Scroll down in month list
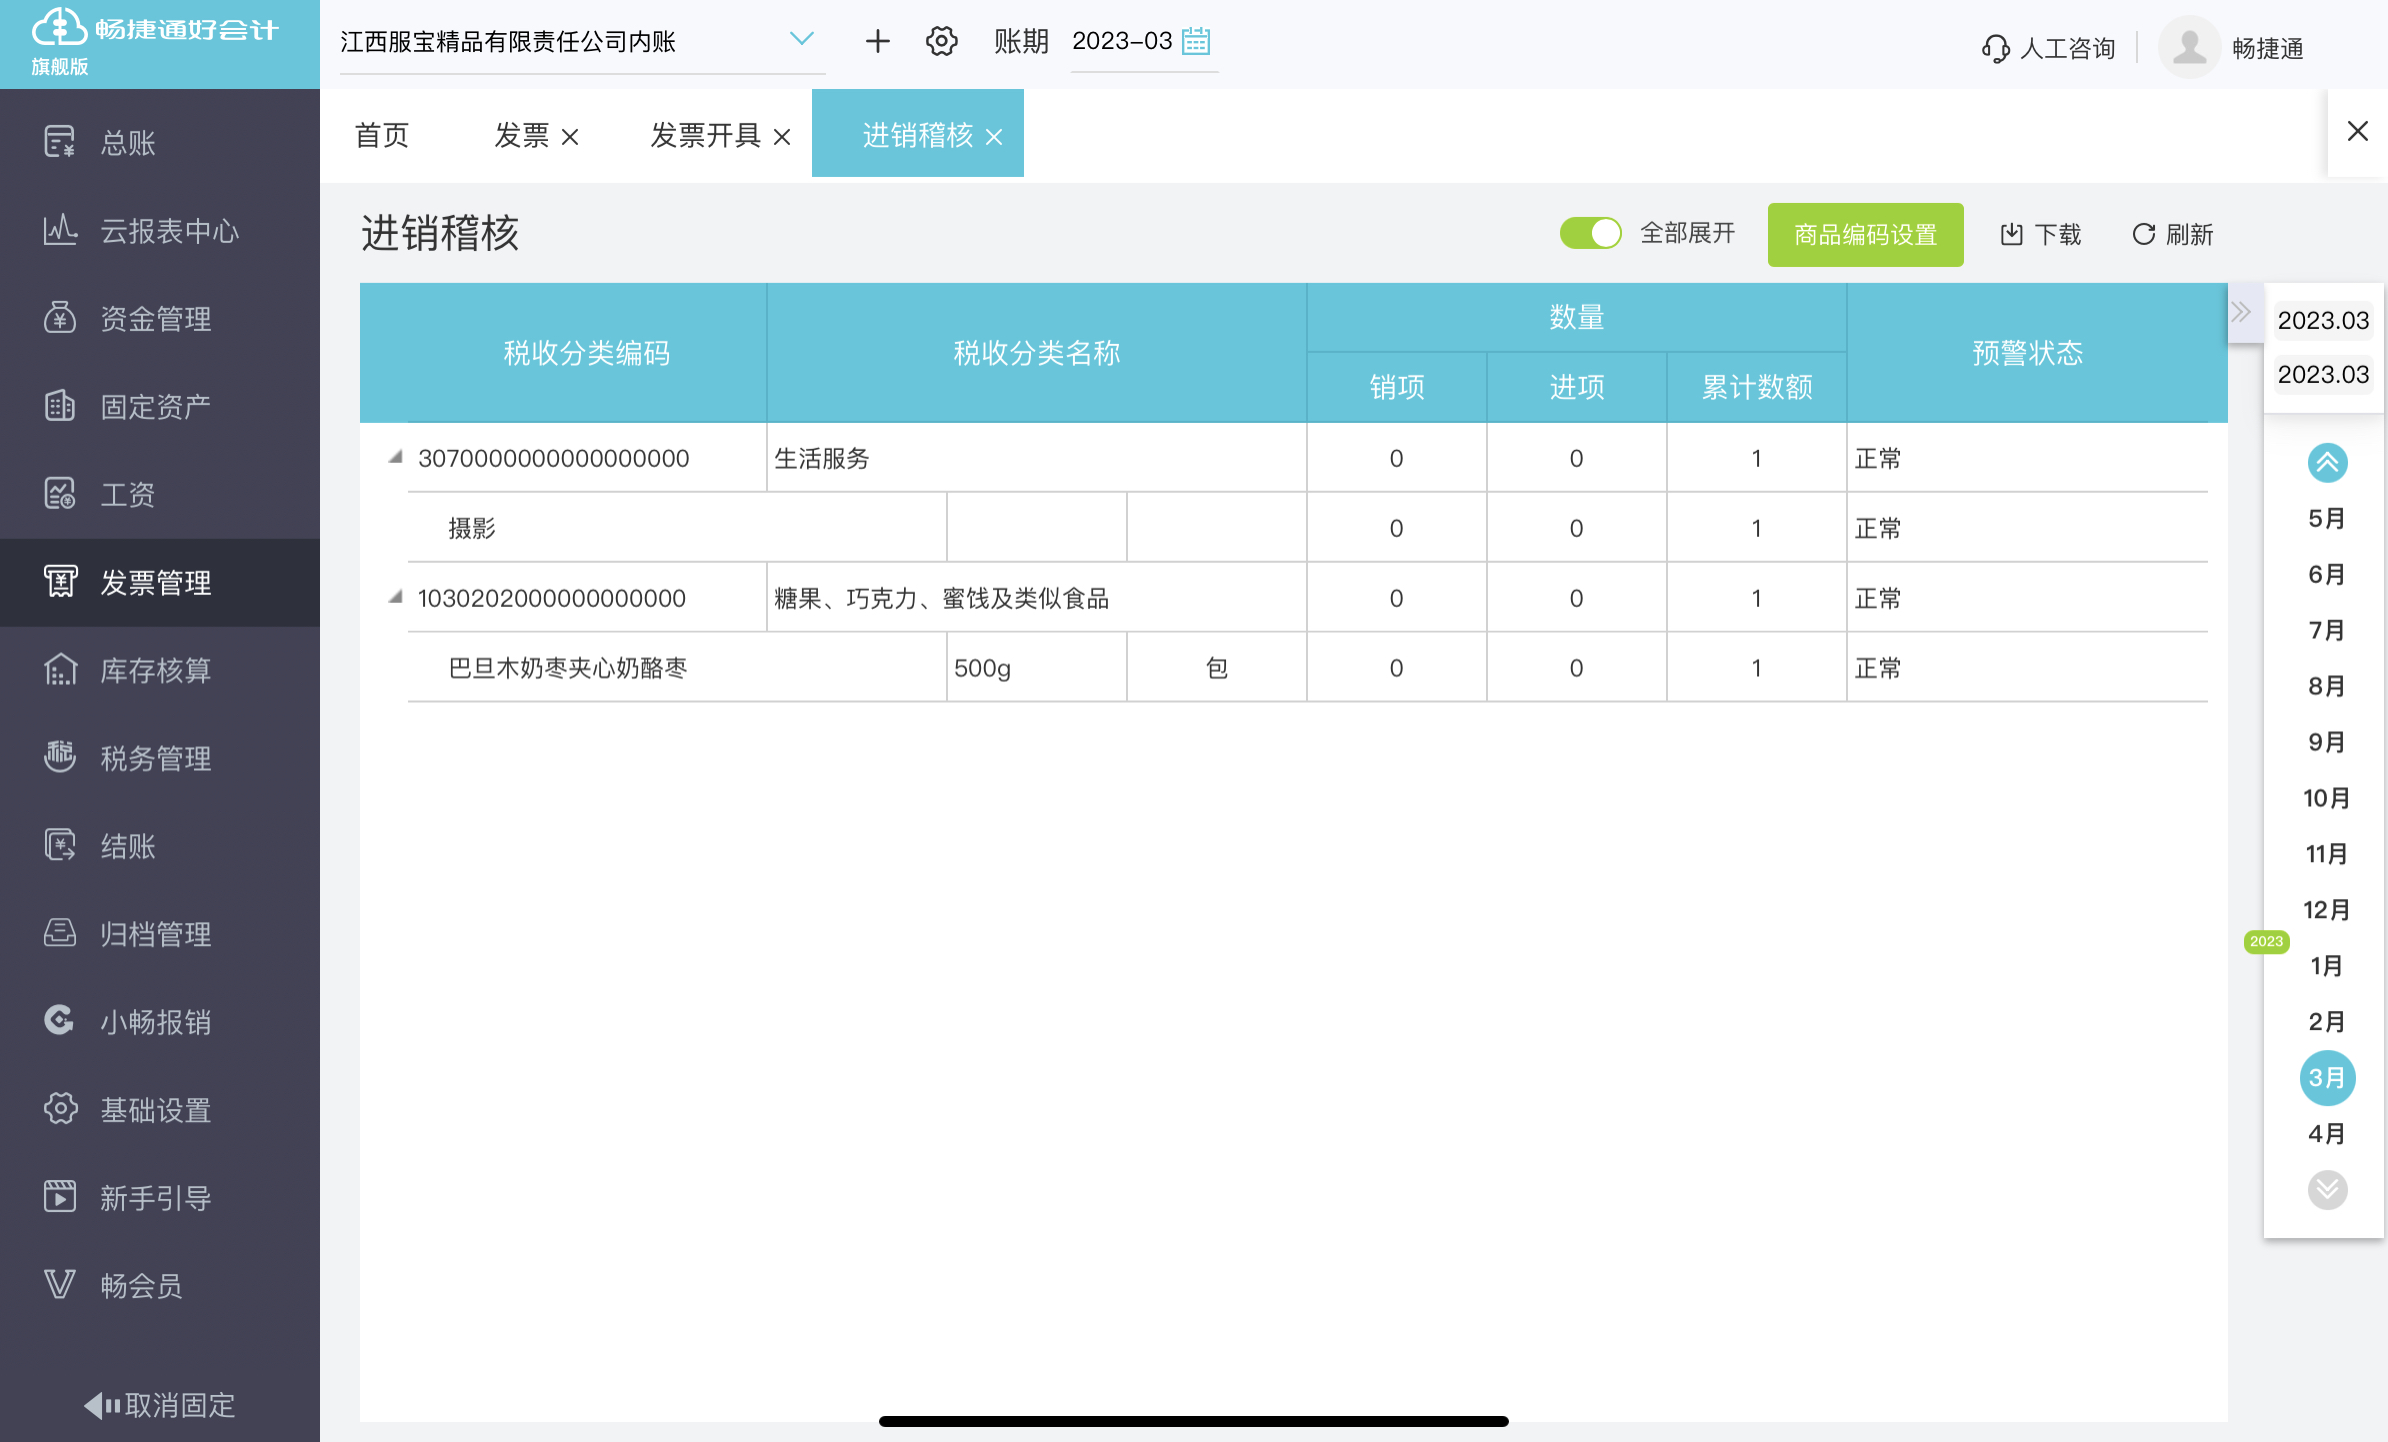Image resolution: width=2388 pixels, height=1442 pixels. (x=2325, y=1189)
